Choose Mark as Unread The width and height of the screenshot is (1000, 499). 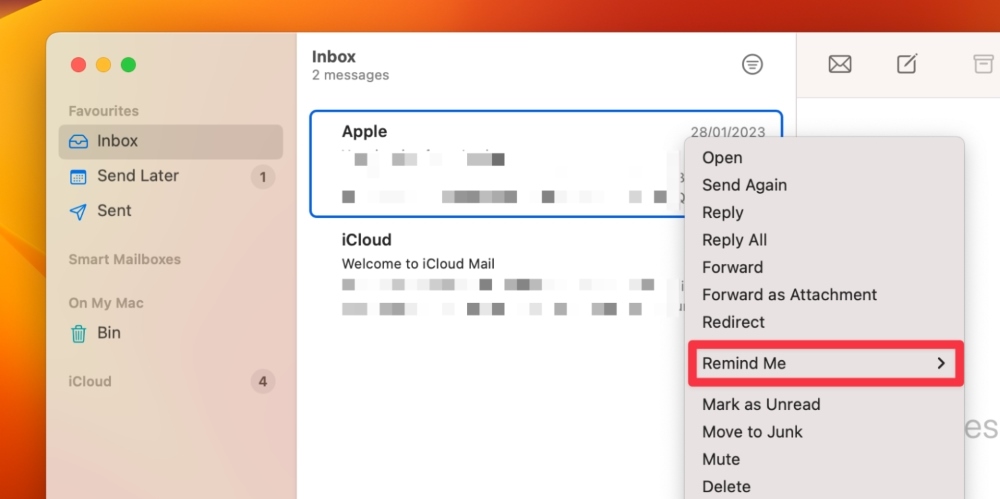(x=824, y=405)
